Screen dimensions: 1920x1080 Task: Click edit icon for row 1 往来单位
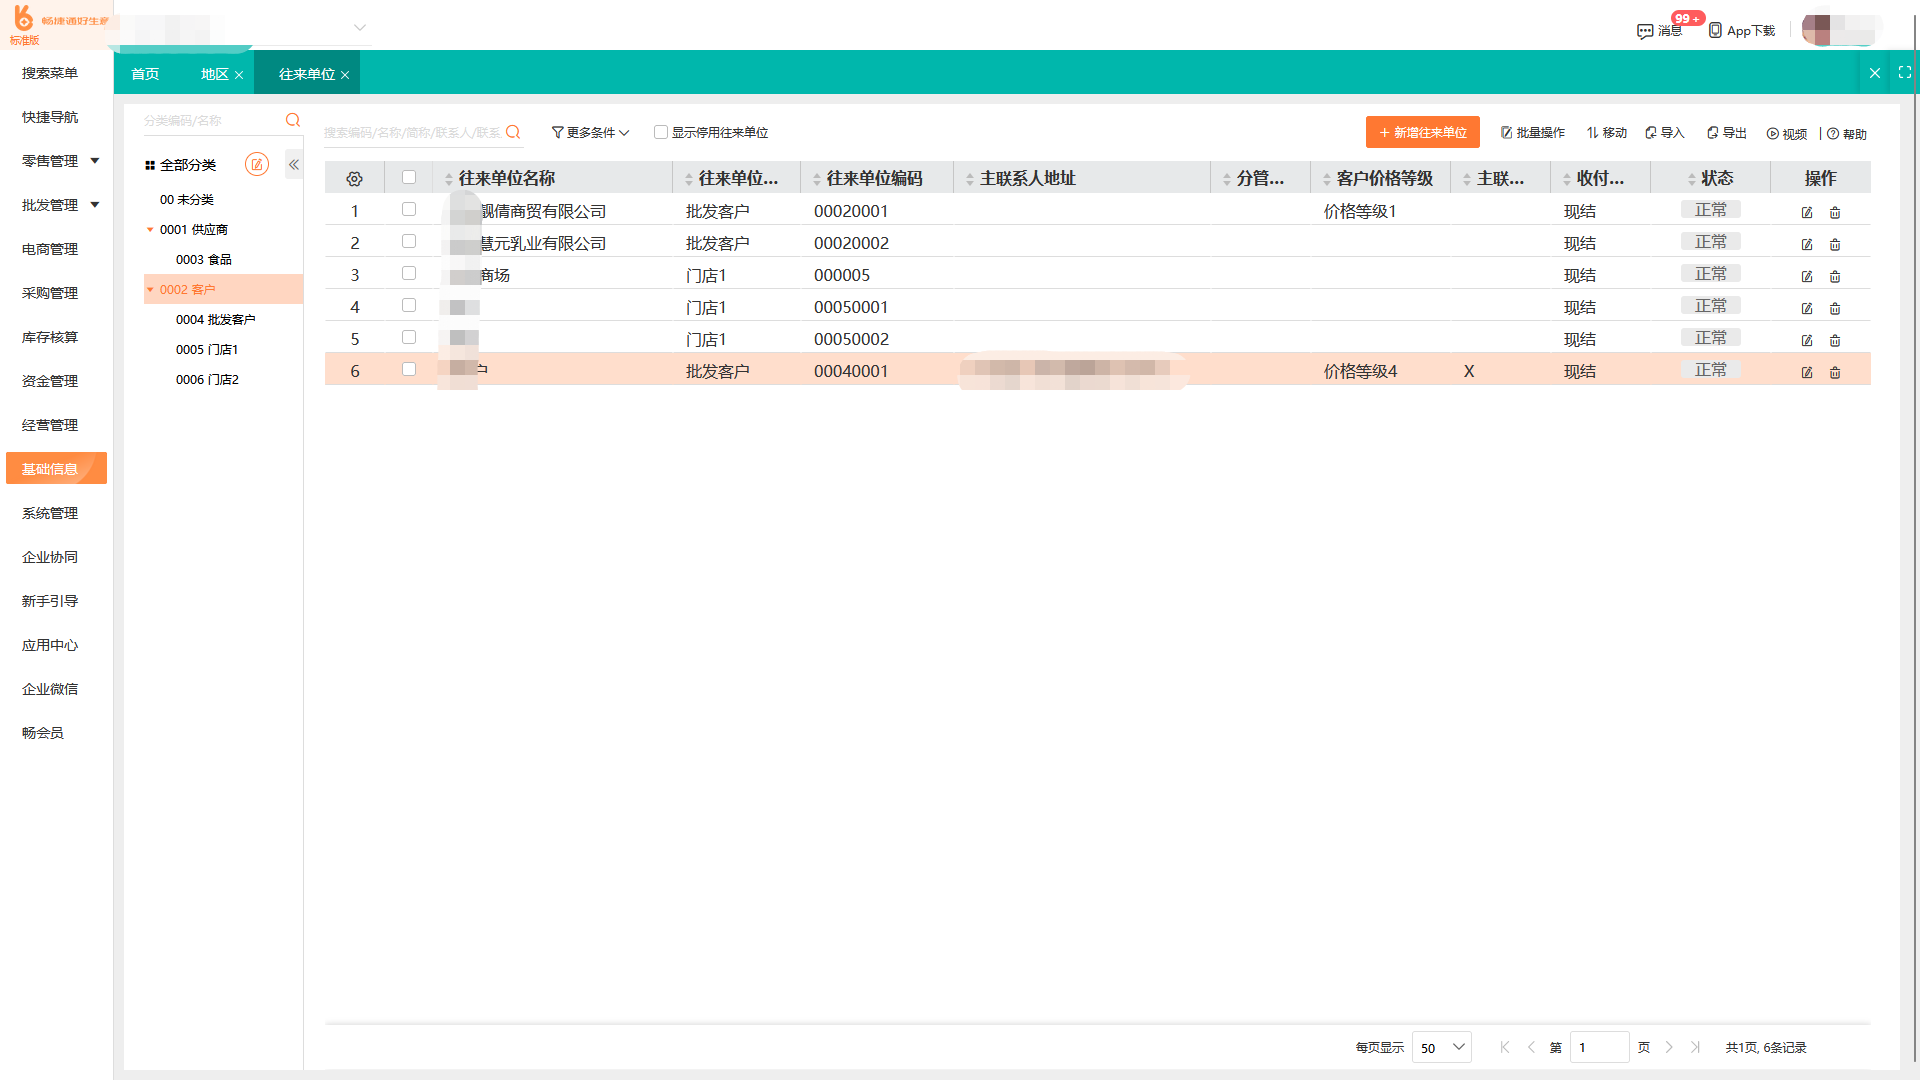[x=1807, y=211]
